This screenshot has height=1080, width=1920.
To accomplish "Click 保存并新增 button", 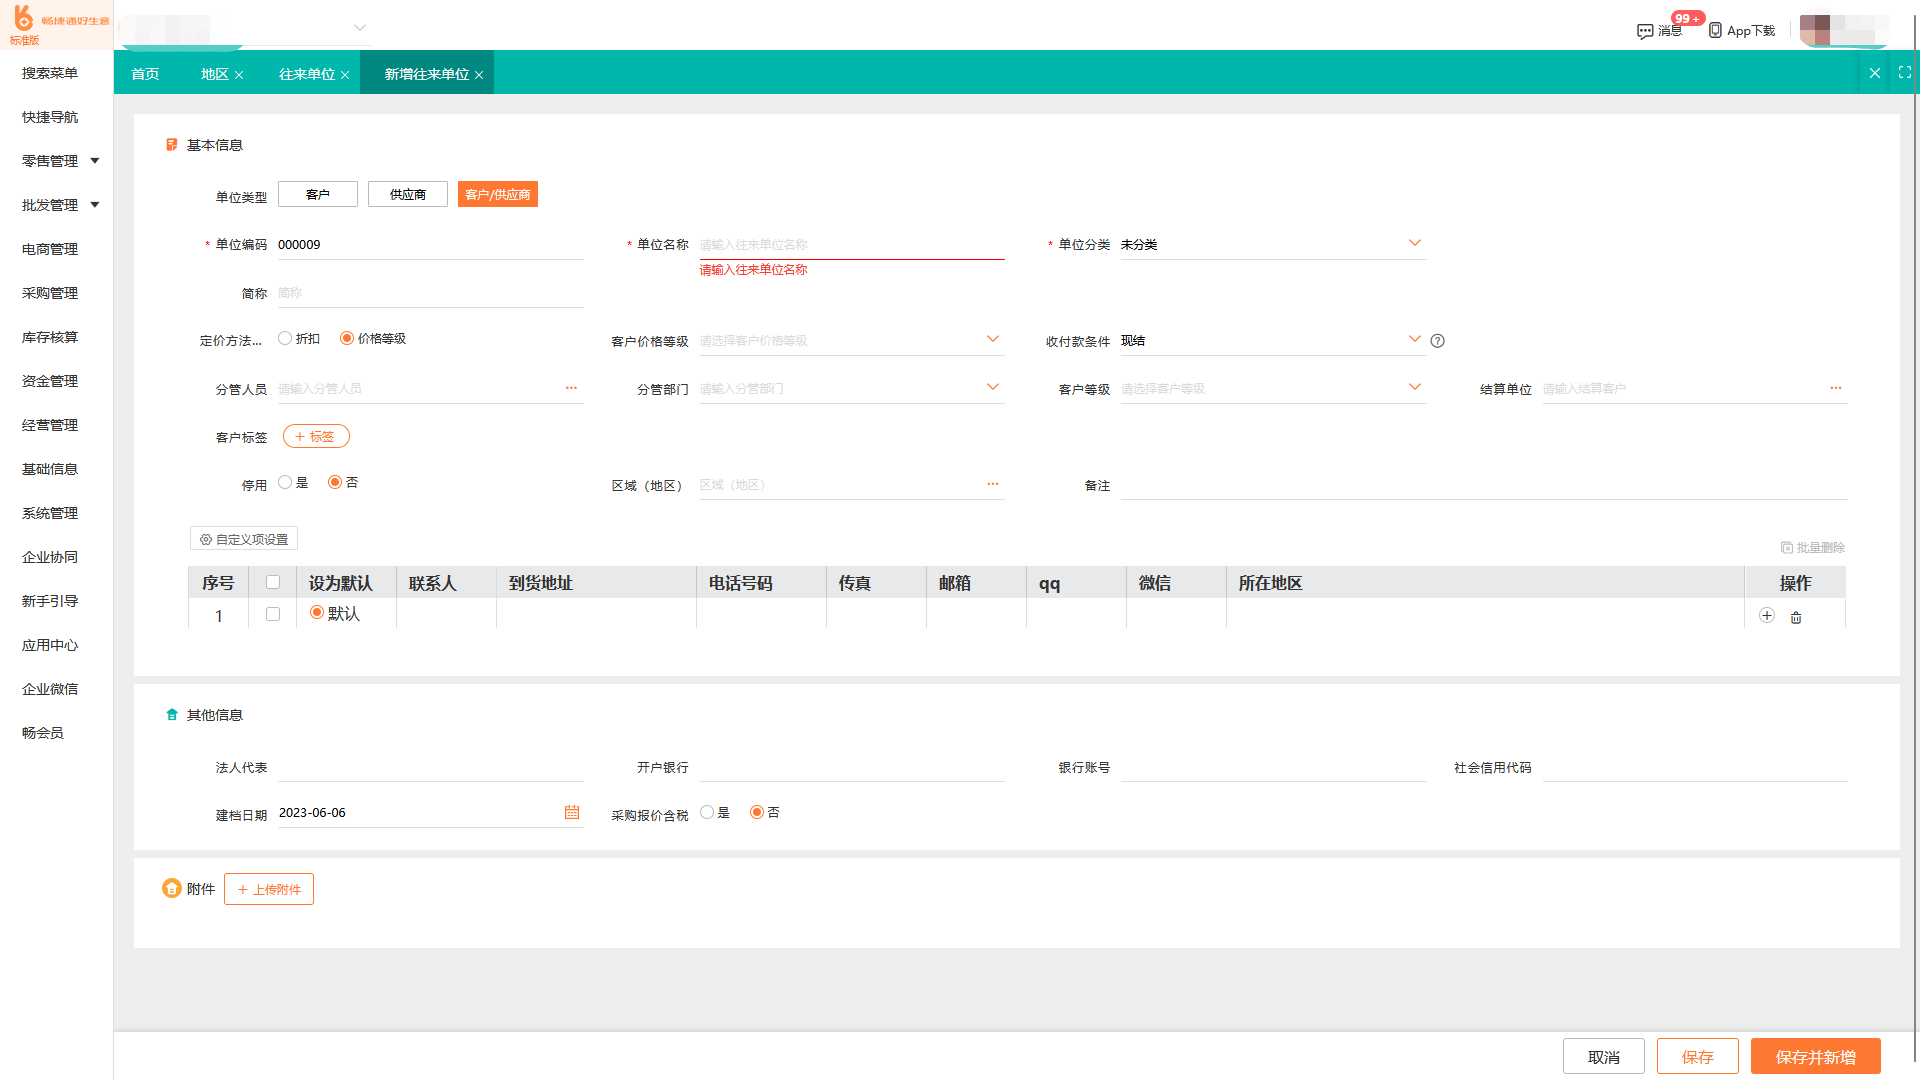I will 1811,1054.
